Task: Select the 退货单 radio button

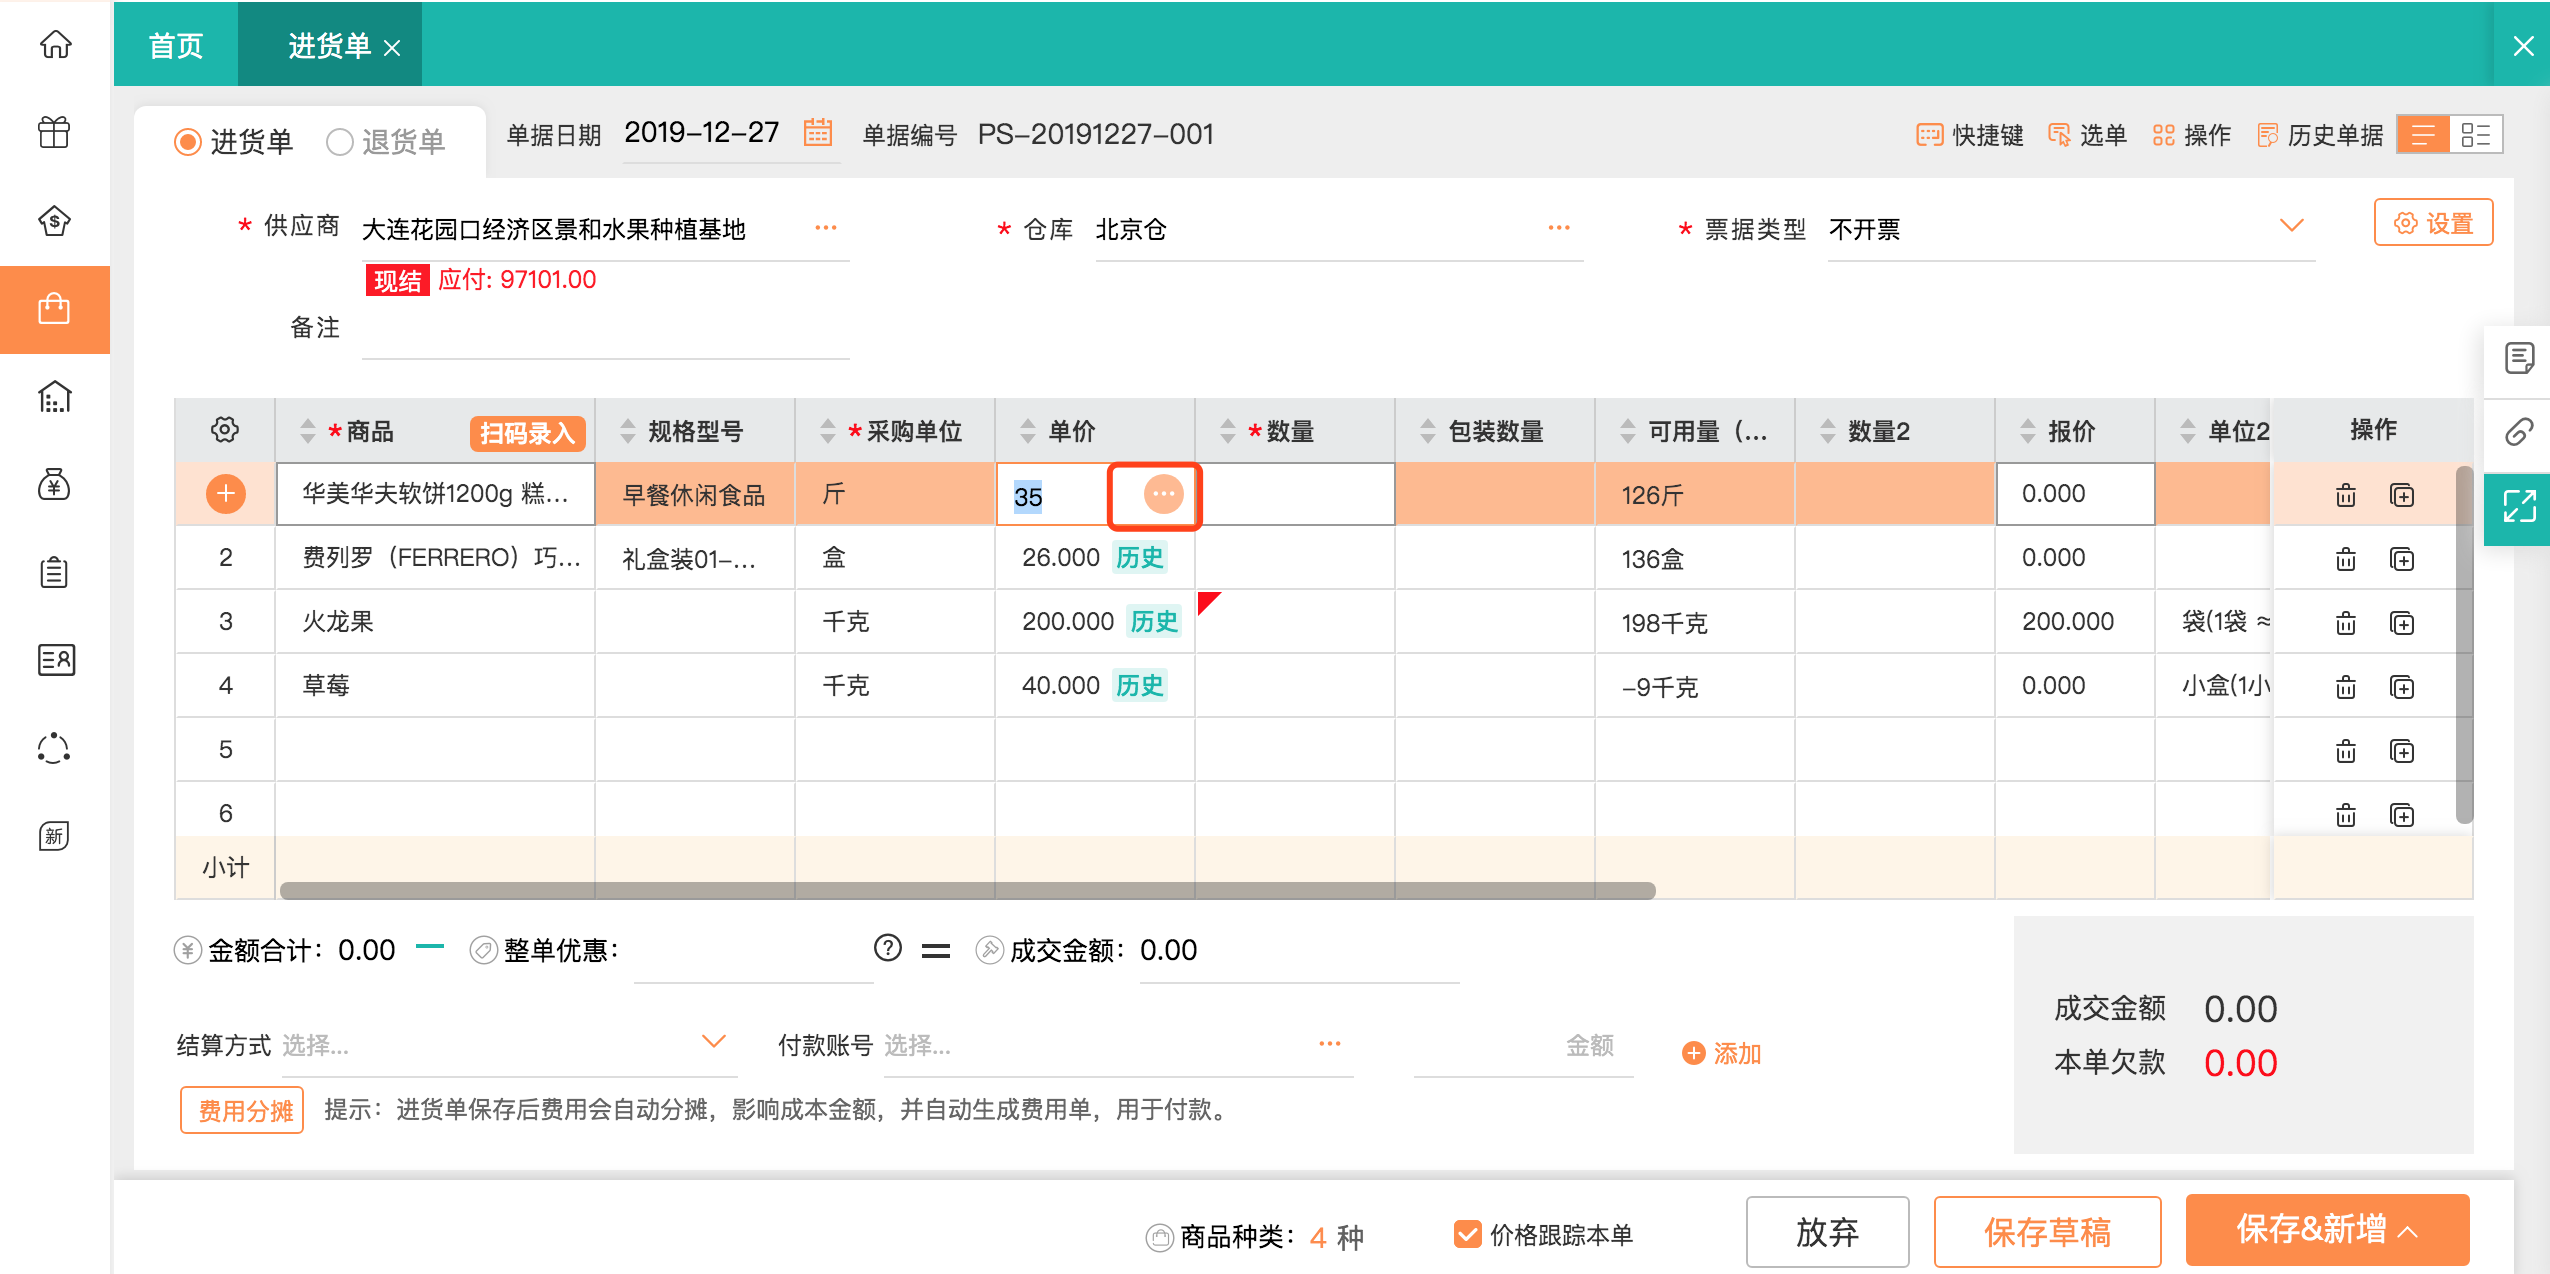Action: (342, 137)
